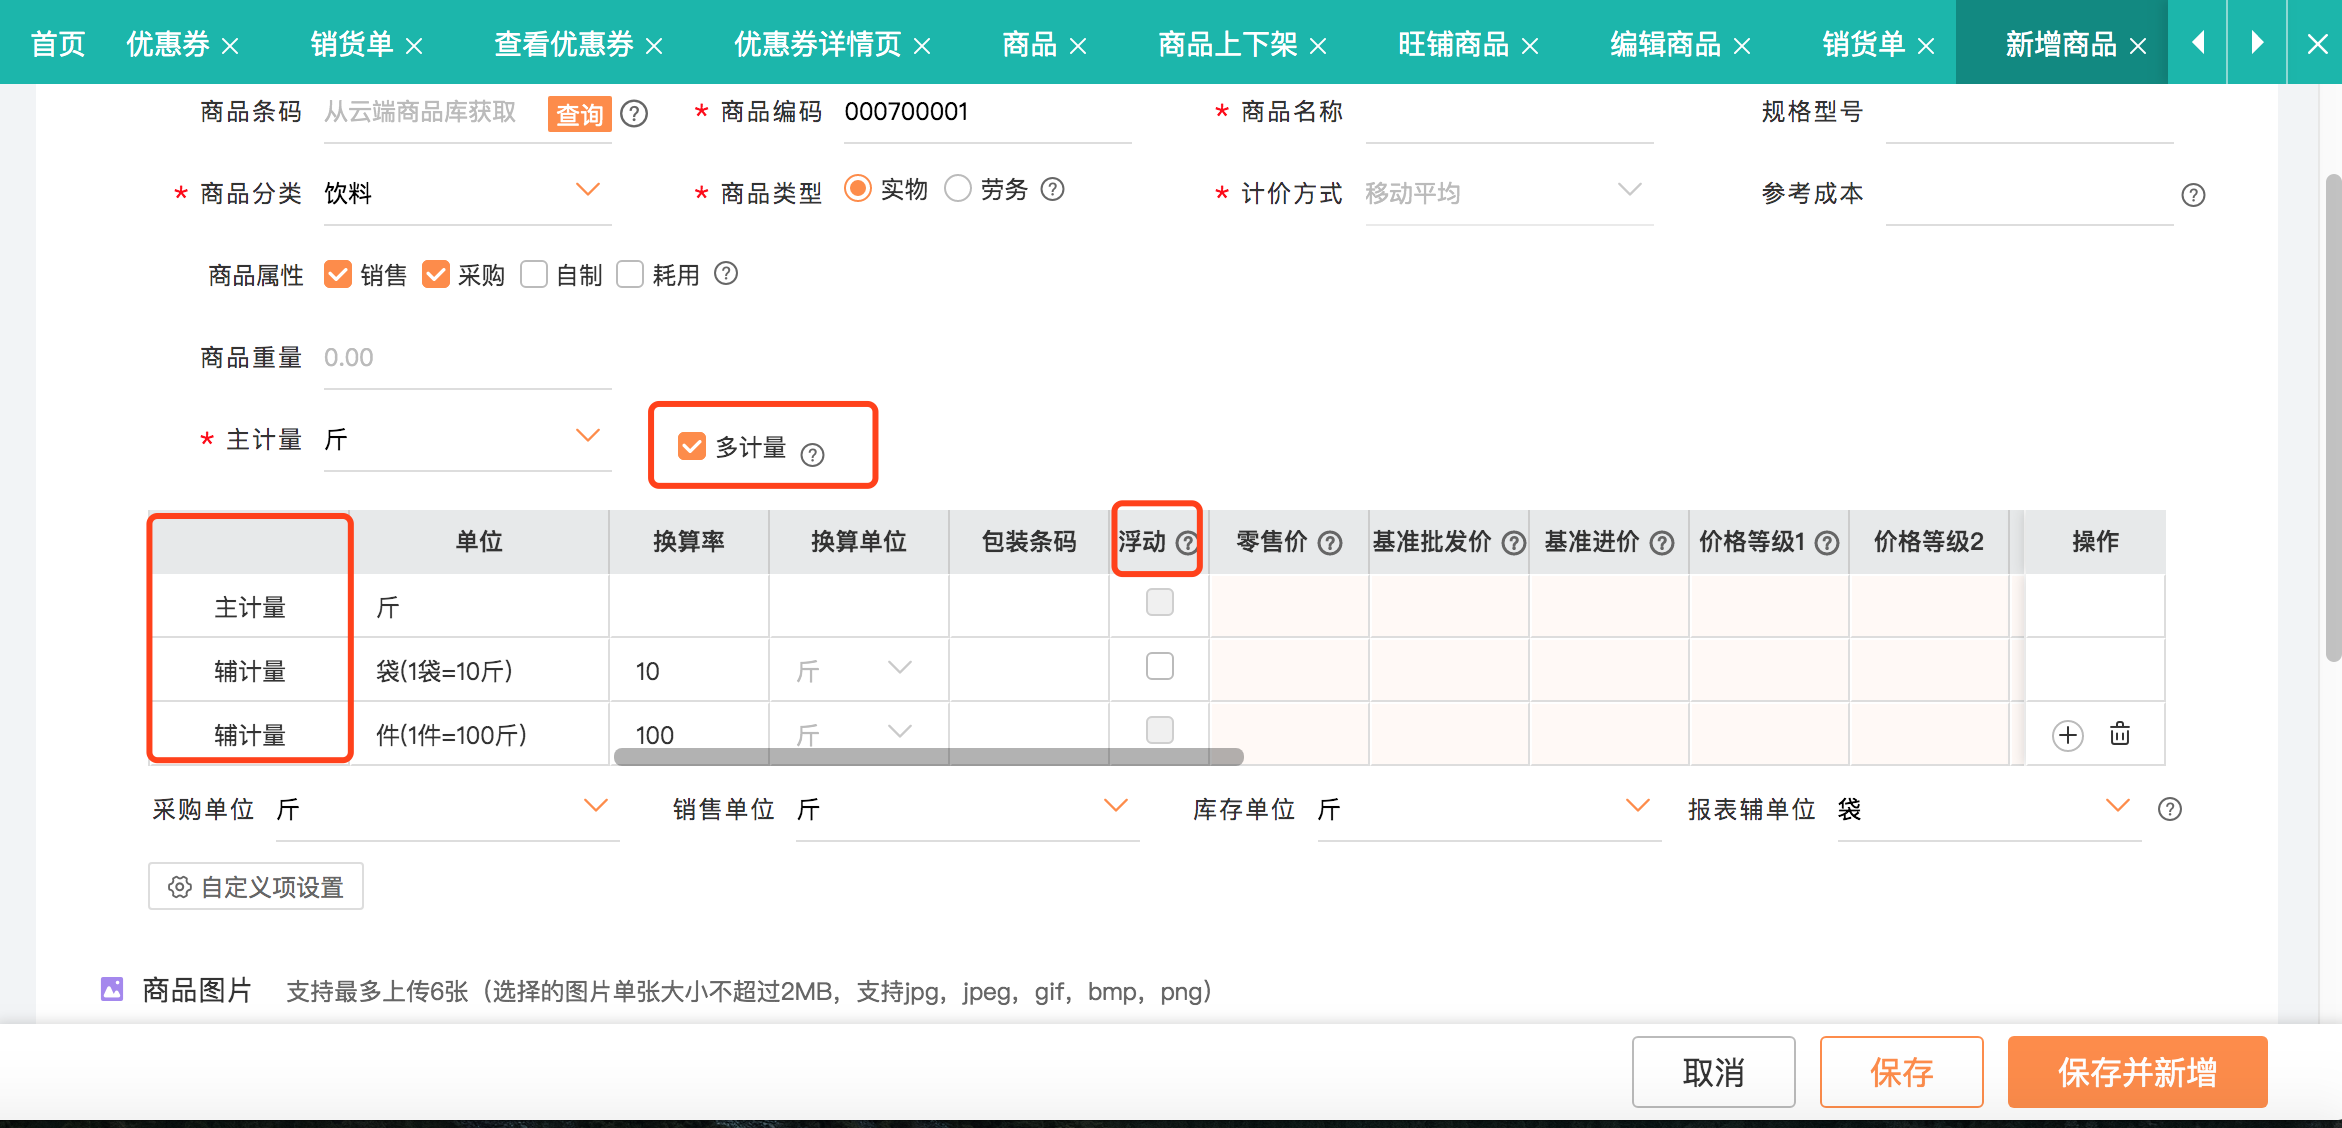Click the 自定义项设置 settings icon

tap(170, 887)
